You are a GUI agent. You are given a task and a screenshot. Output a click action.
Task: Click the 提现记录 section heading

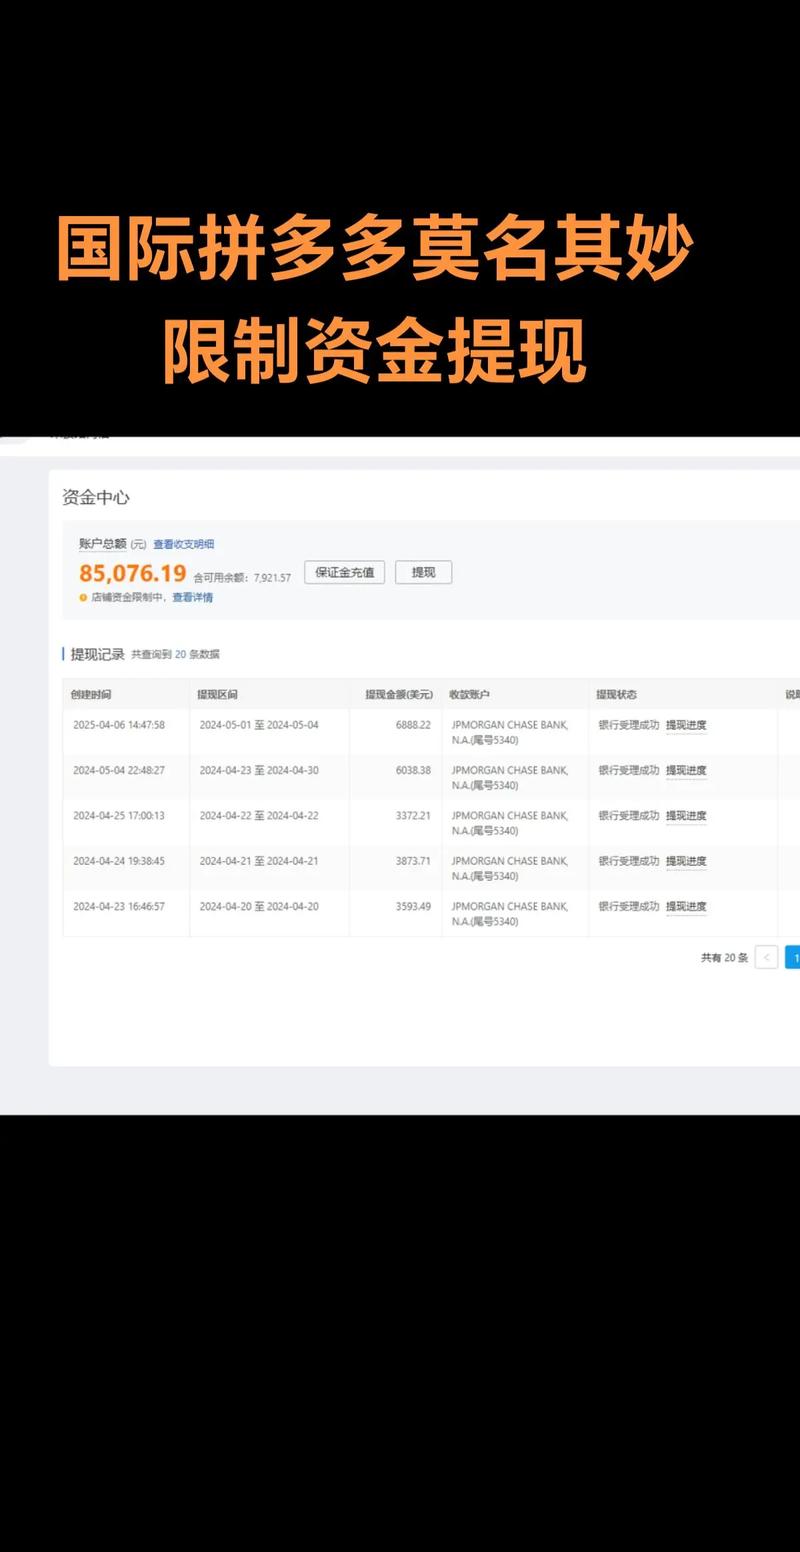(97, 654)
